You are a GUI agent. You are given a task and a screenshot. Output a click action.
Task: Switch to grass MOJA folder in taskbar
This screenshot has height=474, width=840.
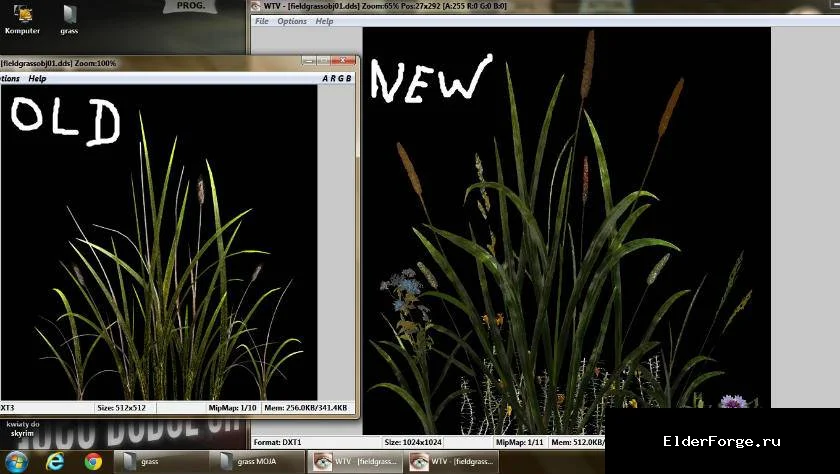255,461
